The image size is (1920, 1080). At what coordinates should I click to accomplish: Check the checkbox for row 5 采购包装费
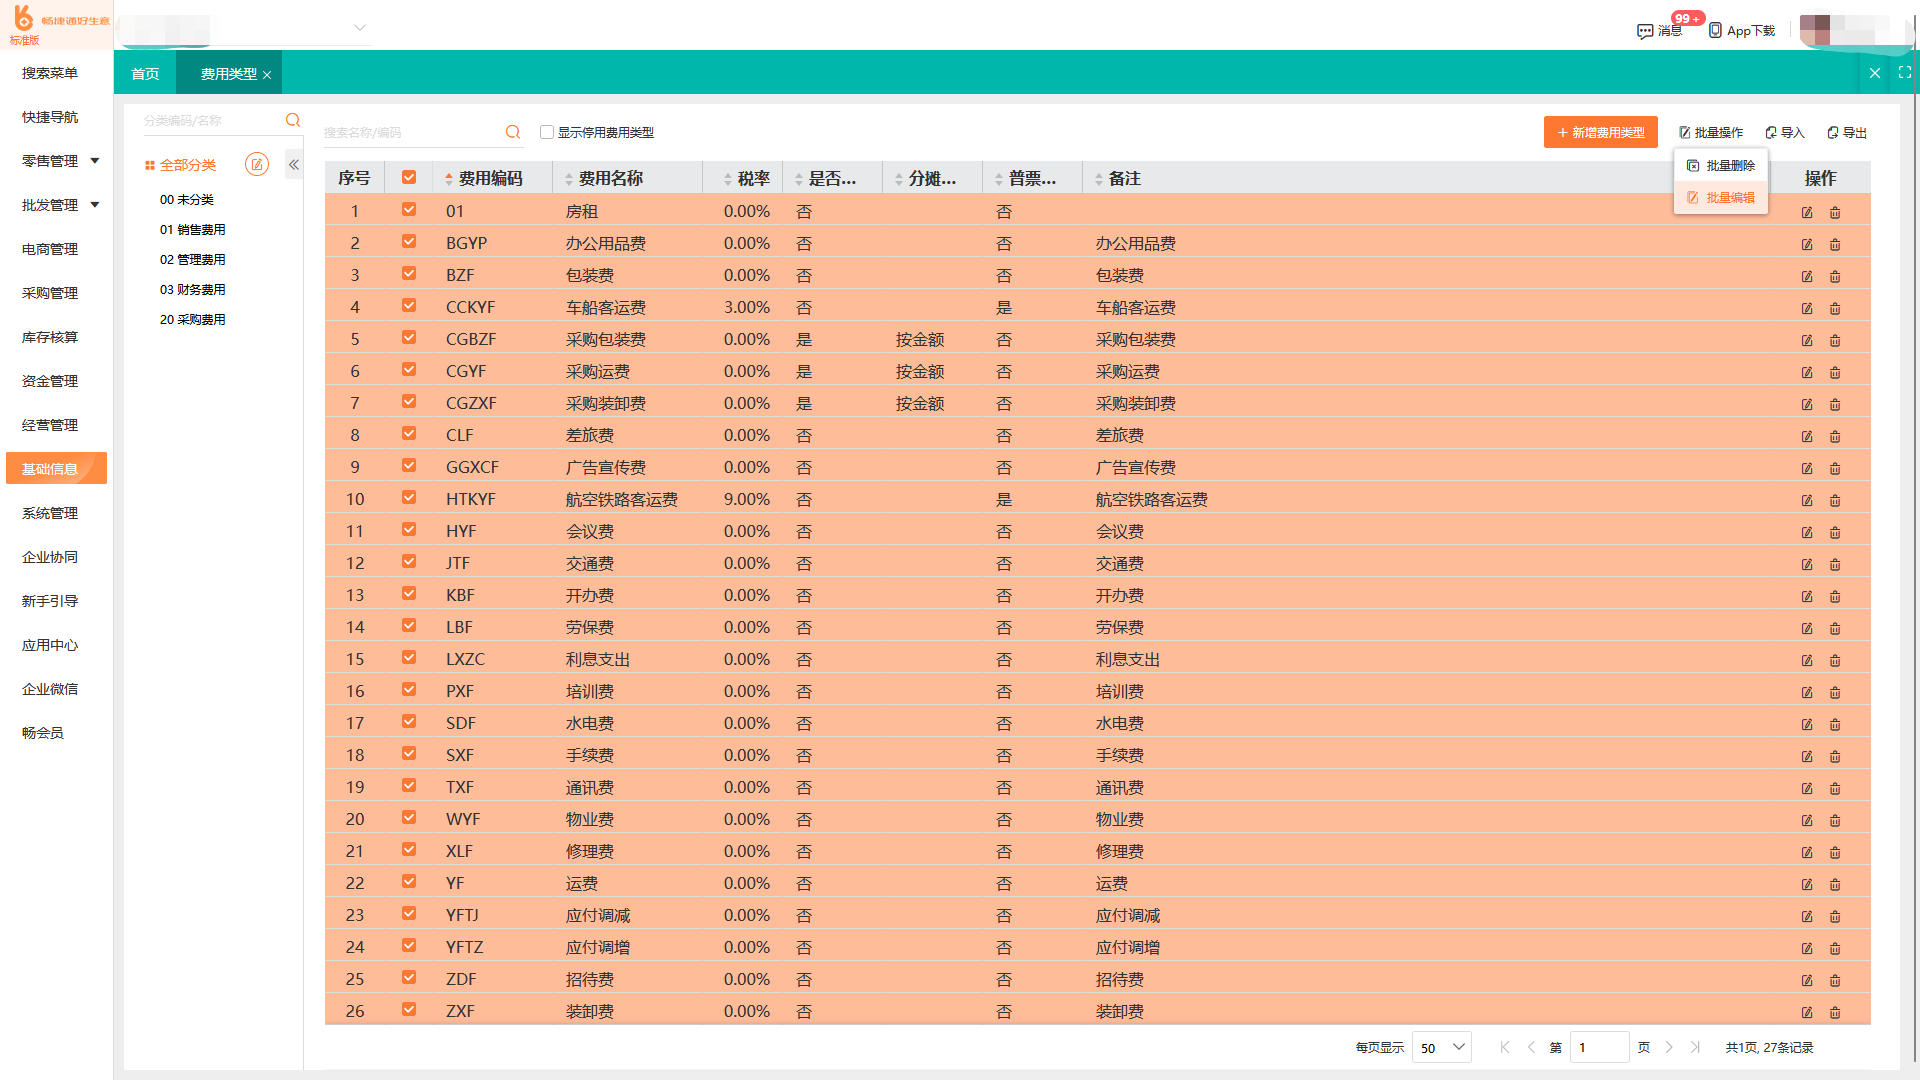[x=409, y=339]
